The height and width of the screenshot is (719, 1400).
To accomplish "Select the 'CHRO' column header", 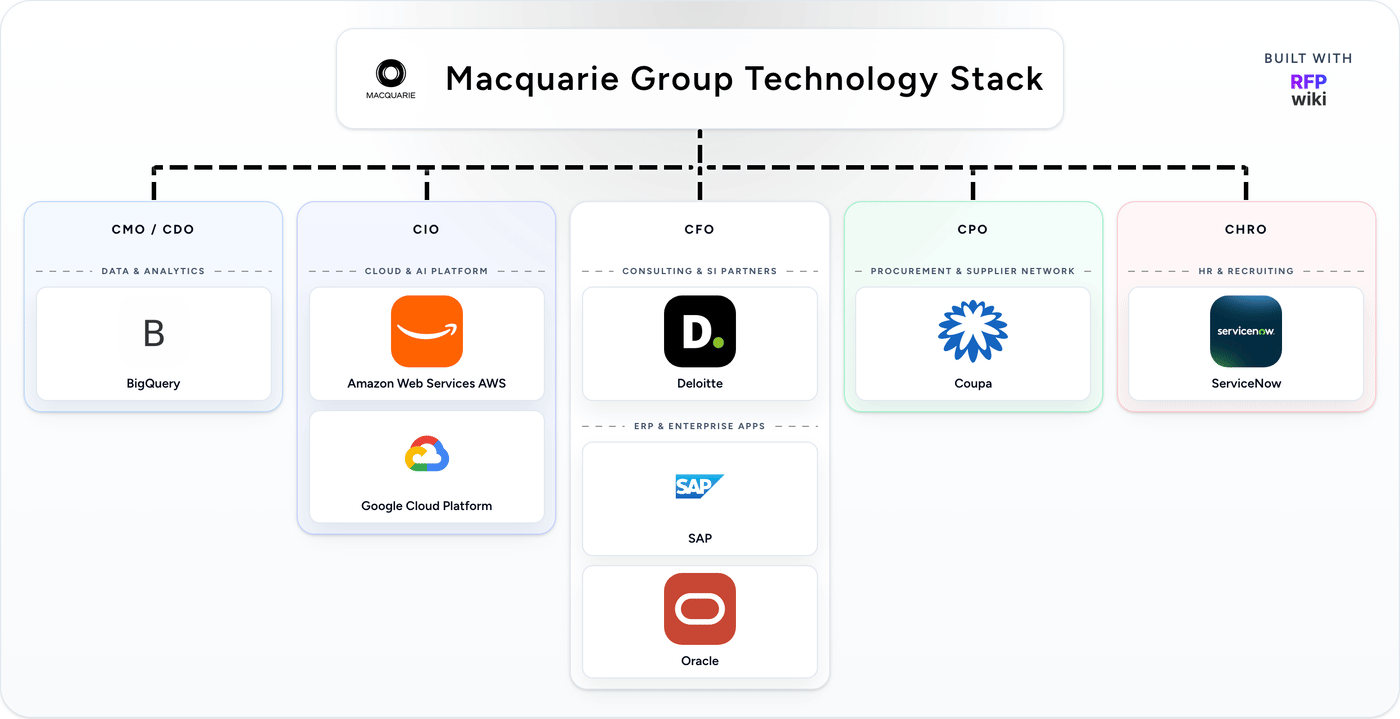I will 1246,229.
